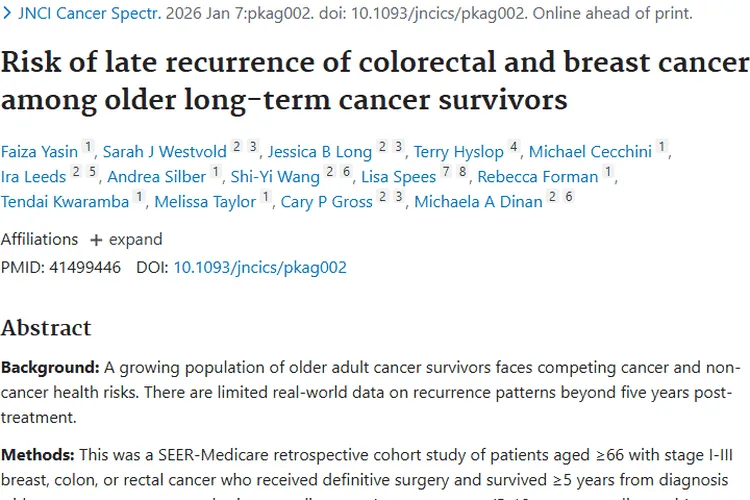
Task: Select author Shi-Yi Wang
Action: 275,177
